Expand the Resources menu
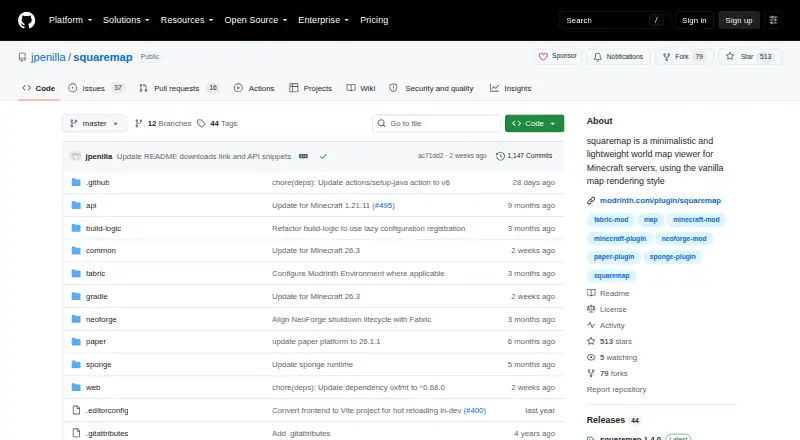Viewport: 800px width, 440px height. tap(187, 20)
